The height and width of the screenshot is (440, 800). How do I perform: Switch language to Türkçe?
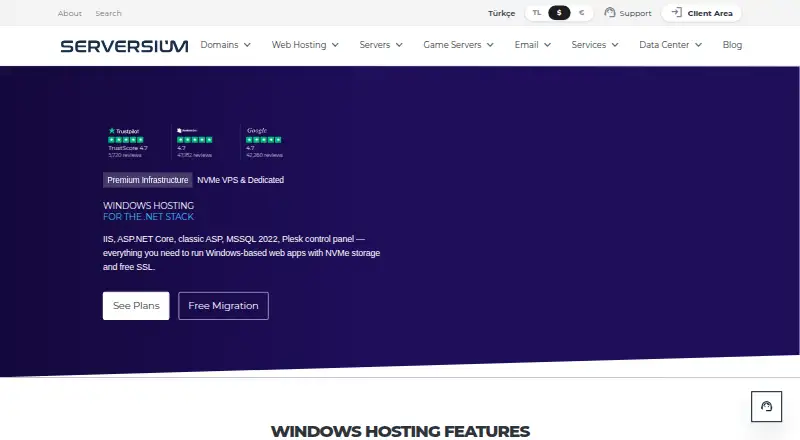point(502,13)
